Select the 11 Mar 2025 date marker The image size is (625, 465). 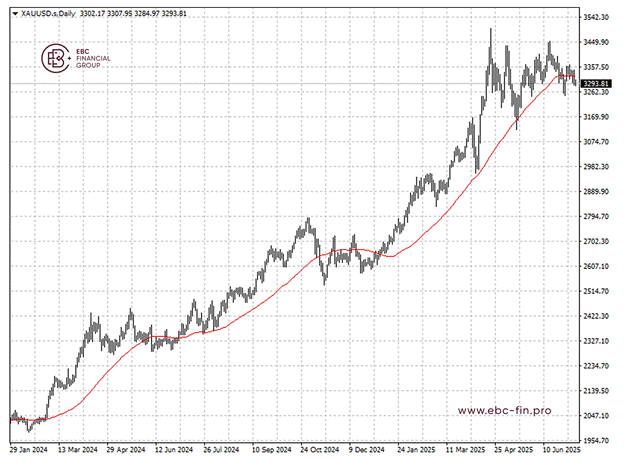(465, 450)
